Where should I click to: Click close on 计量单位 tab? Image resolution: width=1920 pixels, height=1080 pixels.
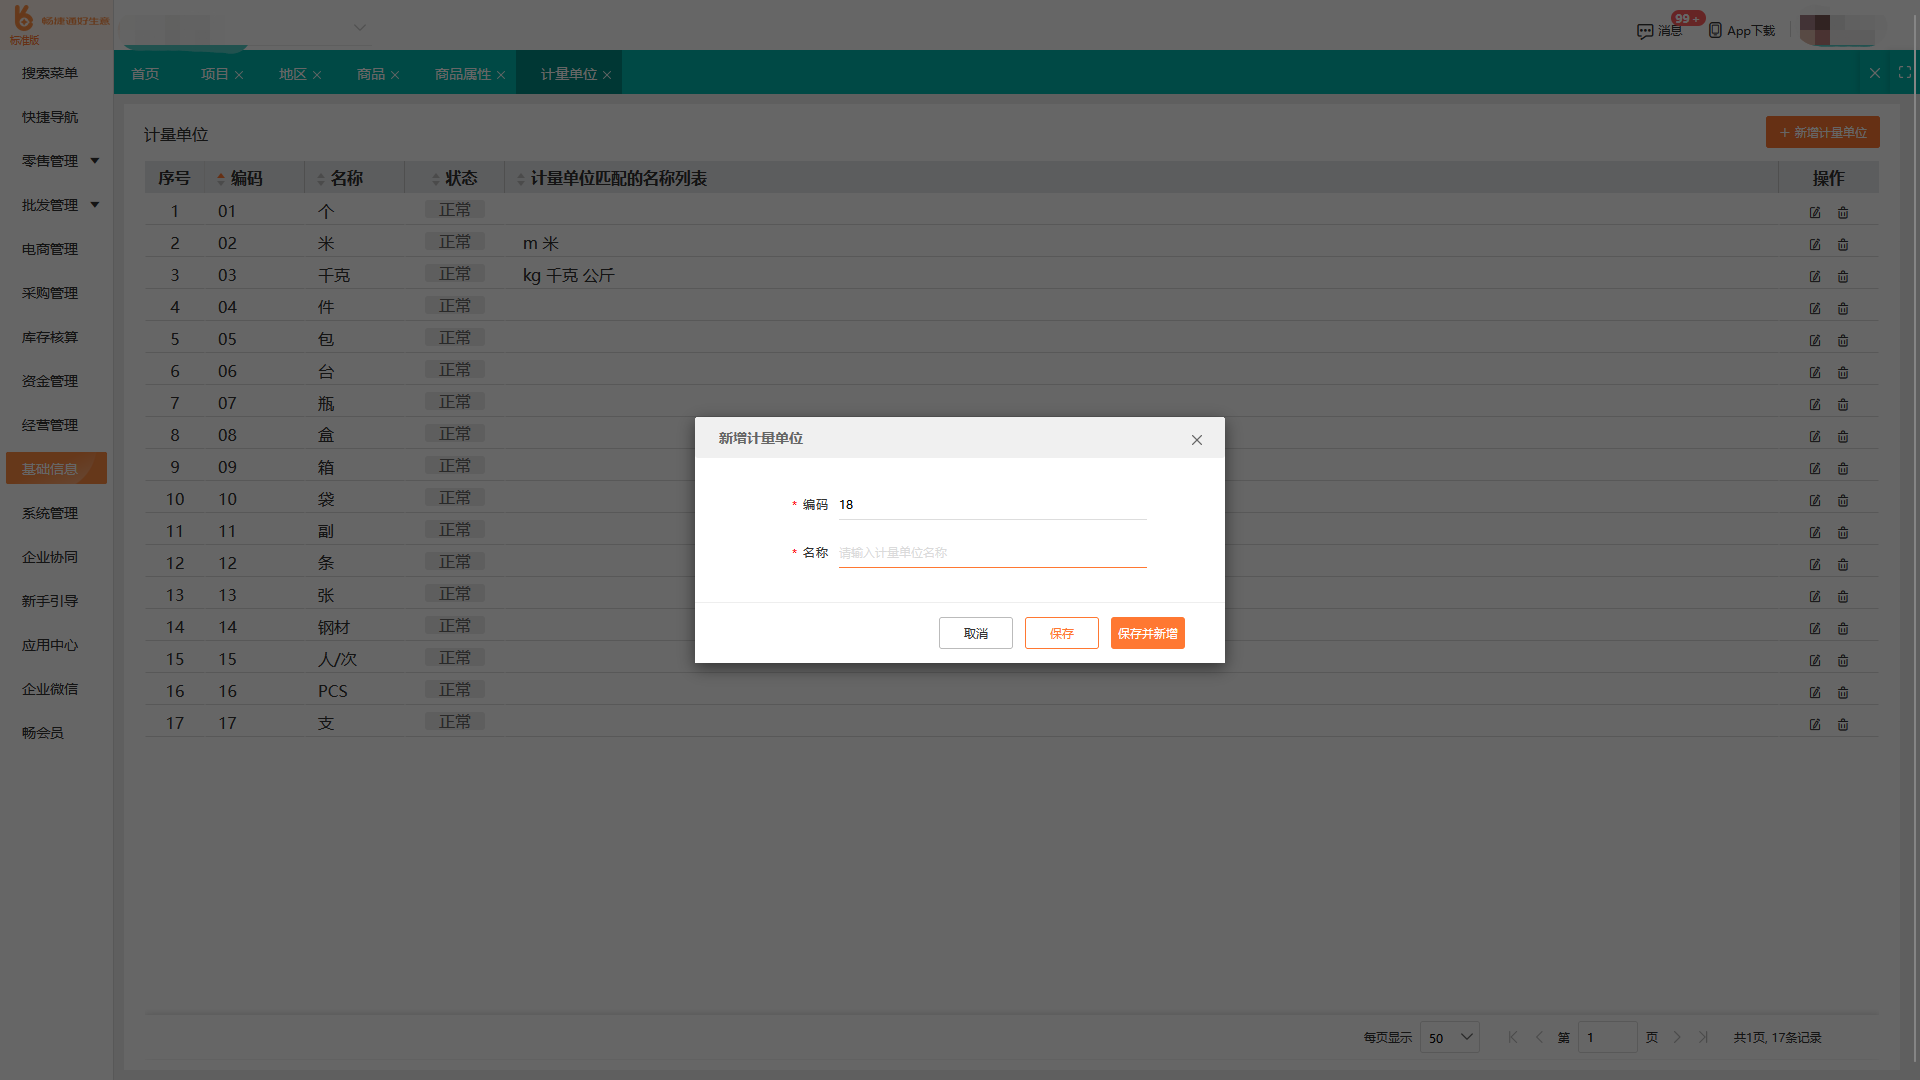(607, 74)
